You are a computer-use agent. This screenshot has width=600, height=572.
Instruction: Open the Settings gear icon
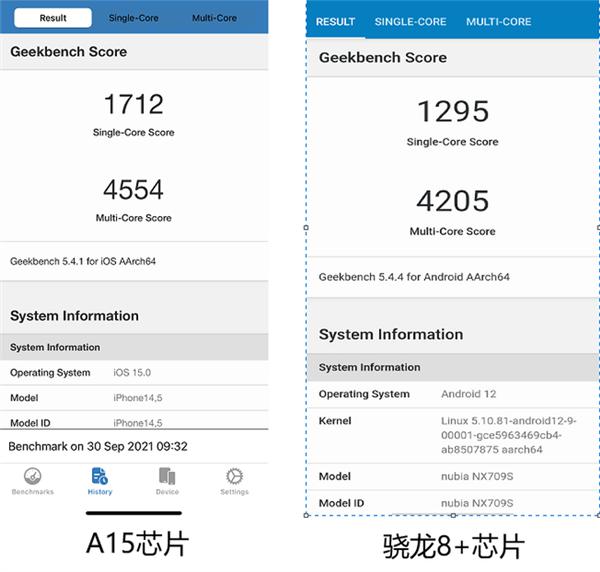(x=234, y=480)
